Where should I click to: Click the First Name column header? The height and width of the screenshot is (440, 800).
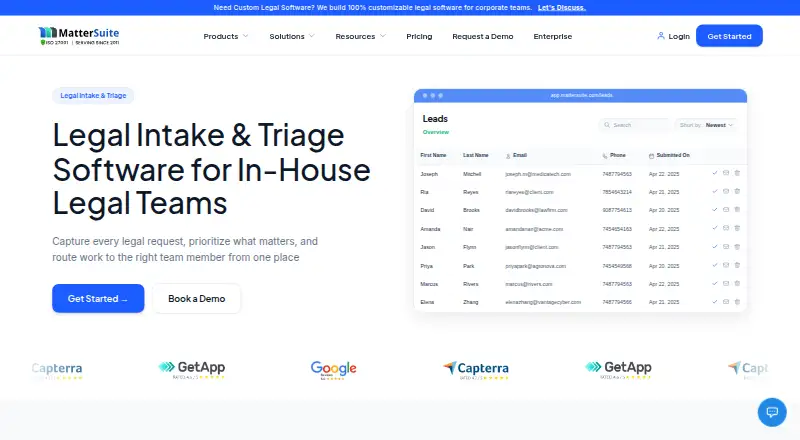tap(433, 155)
